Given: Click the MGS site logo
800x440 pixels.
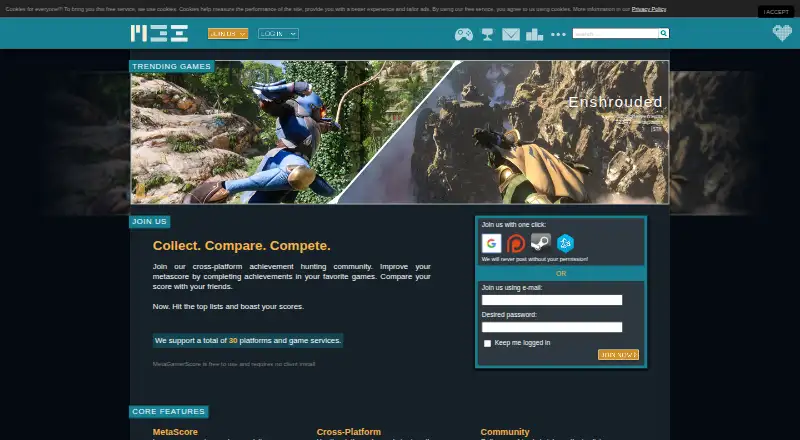Looking at the screenshot, I should (159, 33).
